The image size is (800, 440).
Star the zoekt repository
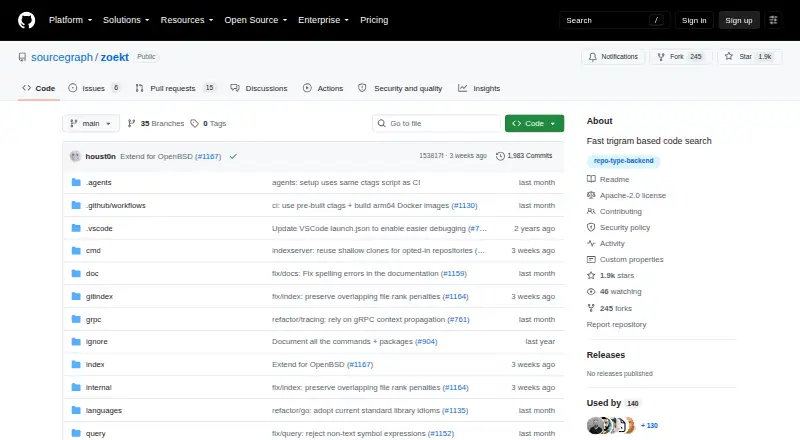tap(749, 57)
